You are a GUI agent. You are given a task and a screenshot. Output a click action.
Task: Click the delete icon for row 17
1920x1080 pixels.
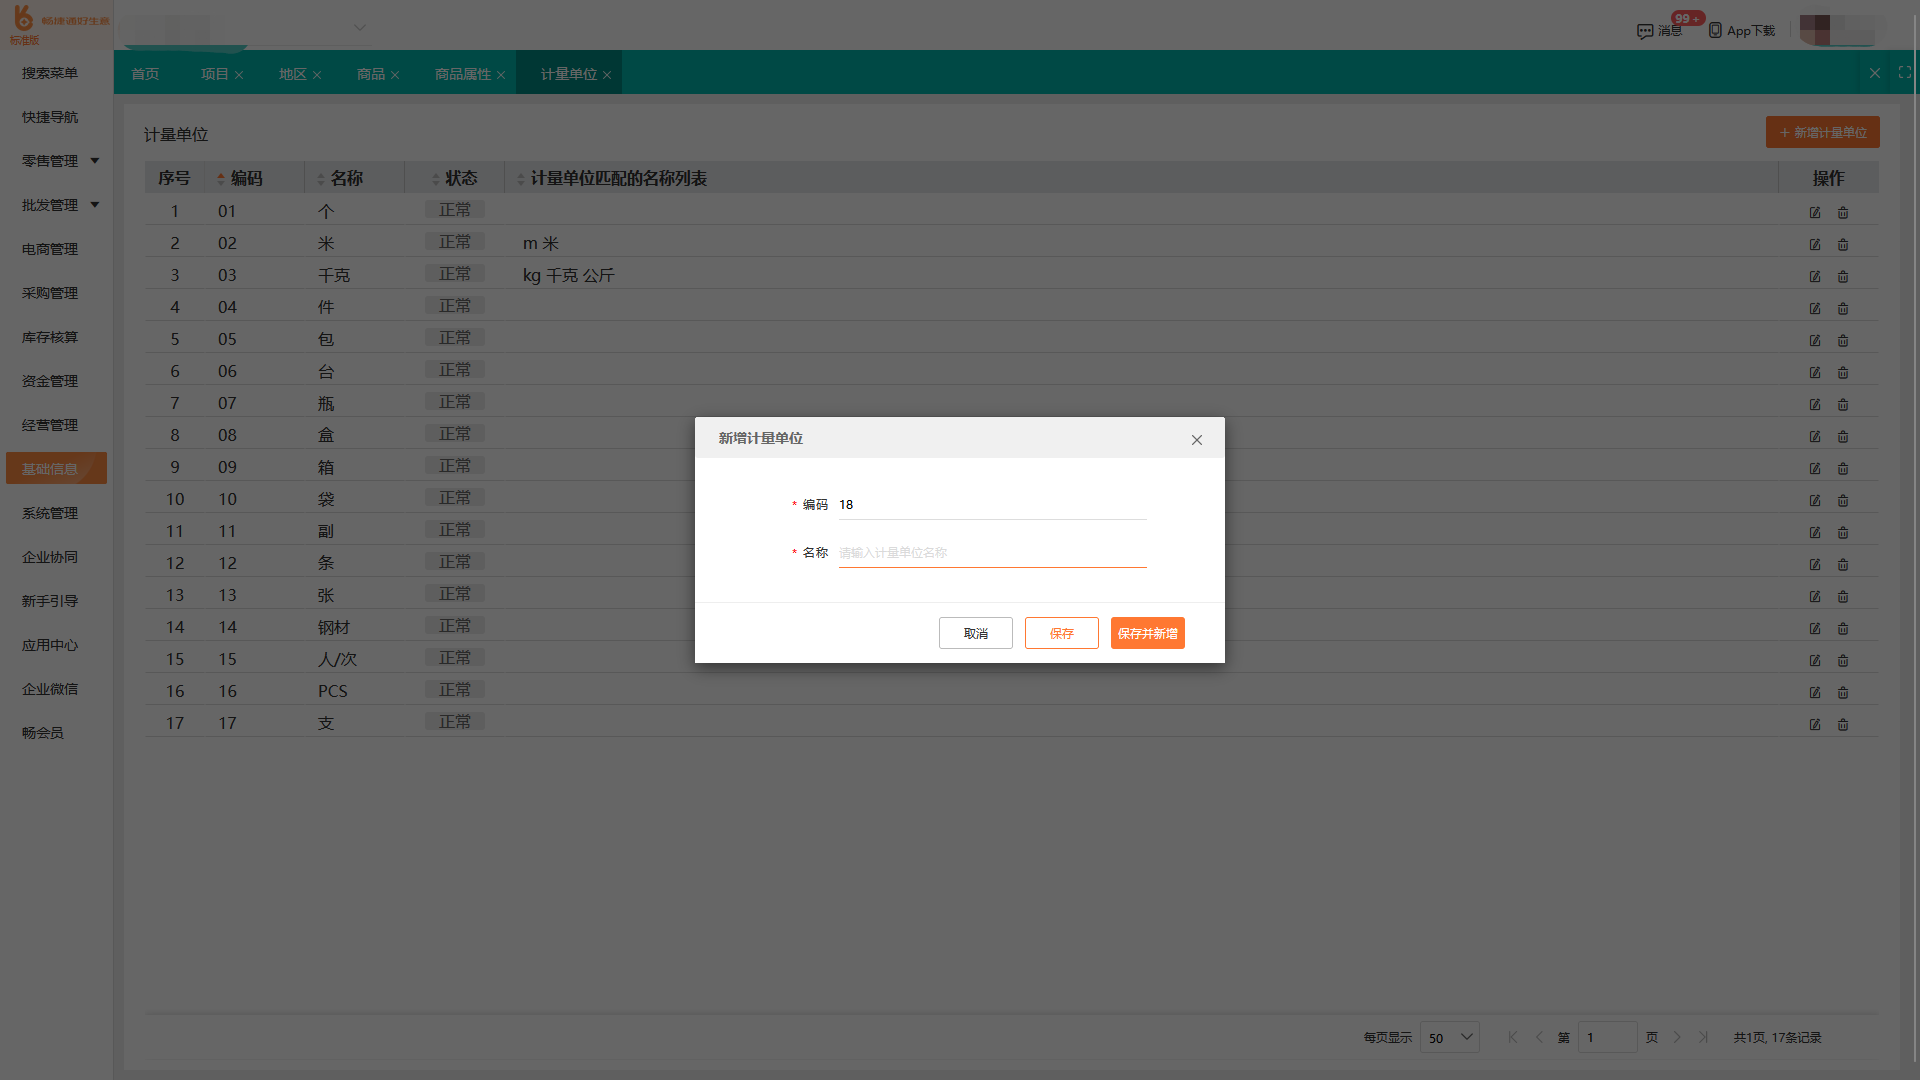(x=1844, y=724)
